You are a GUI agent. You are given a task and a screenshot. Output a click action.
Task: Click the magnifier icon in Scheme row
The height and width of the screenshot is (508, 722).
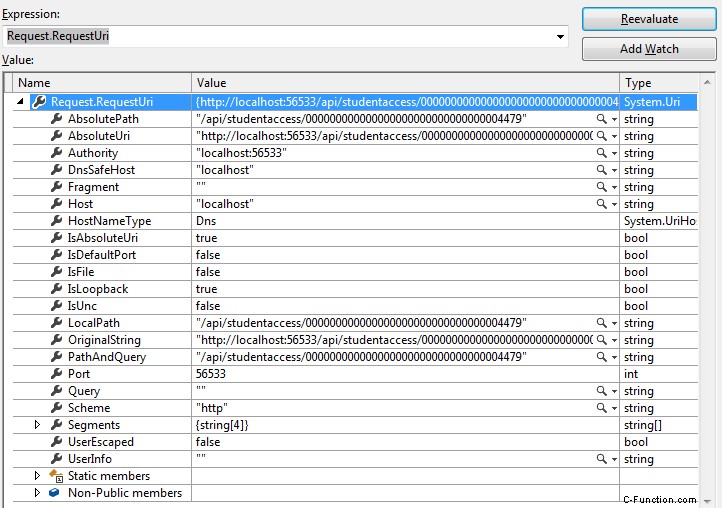click(601, 408)
